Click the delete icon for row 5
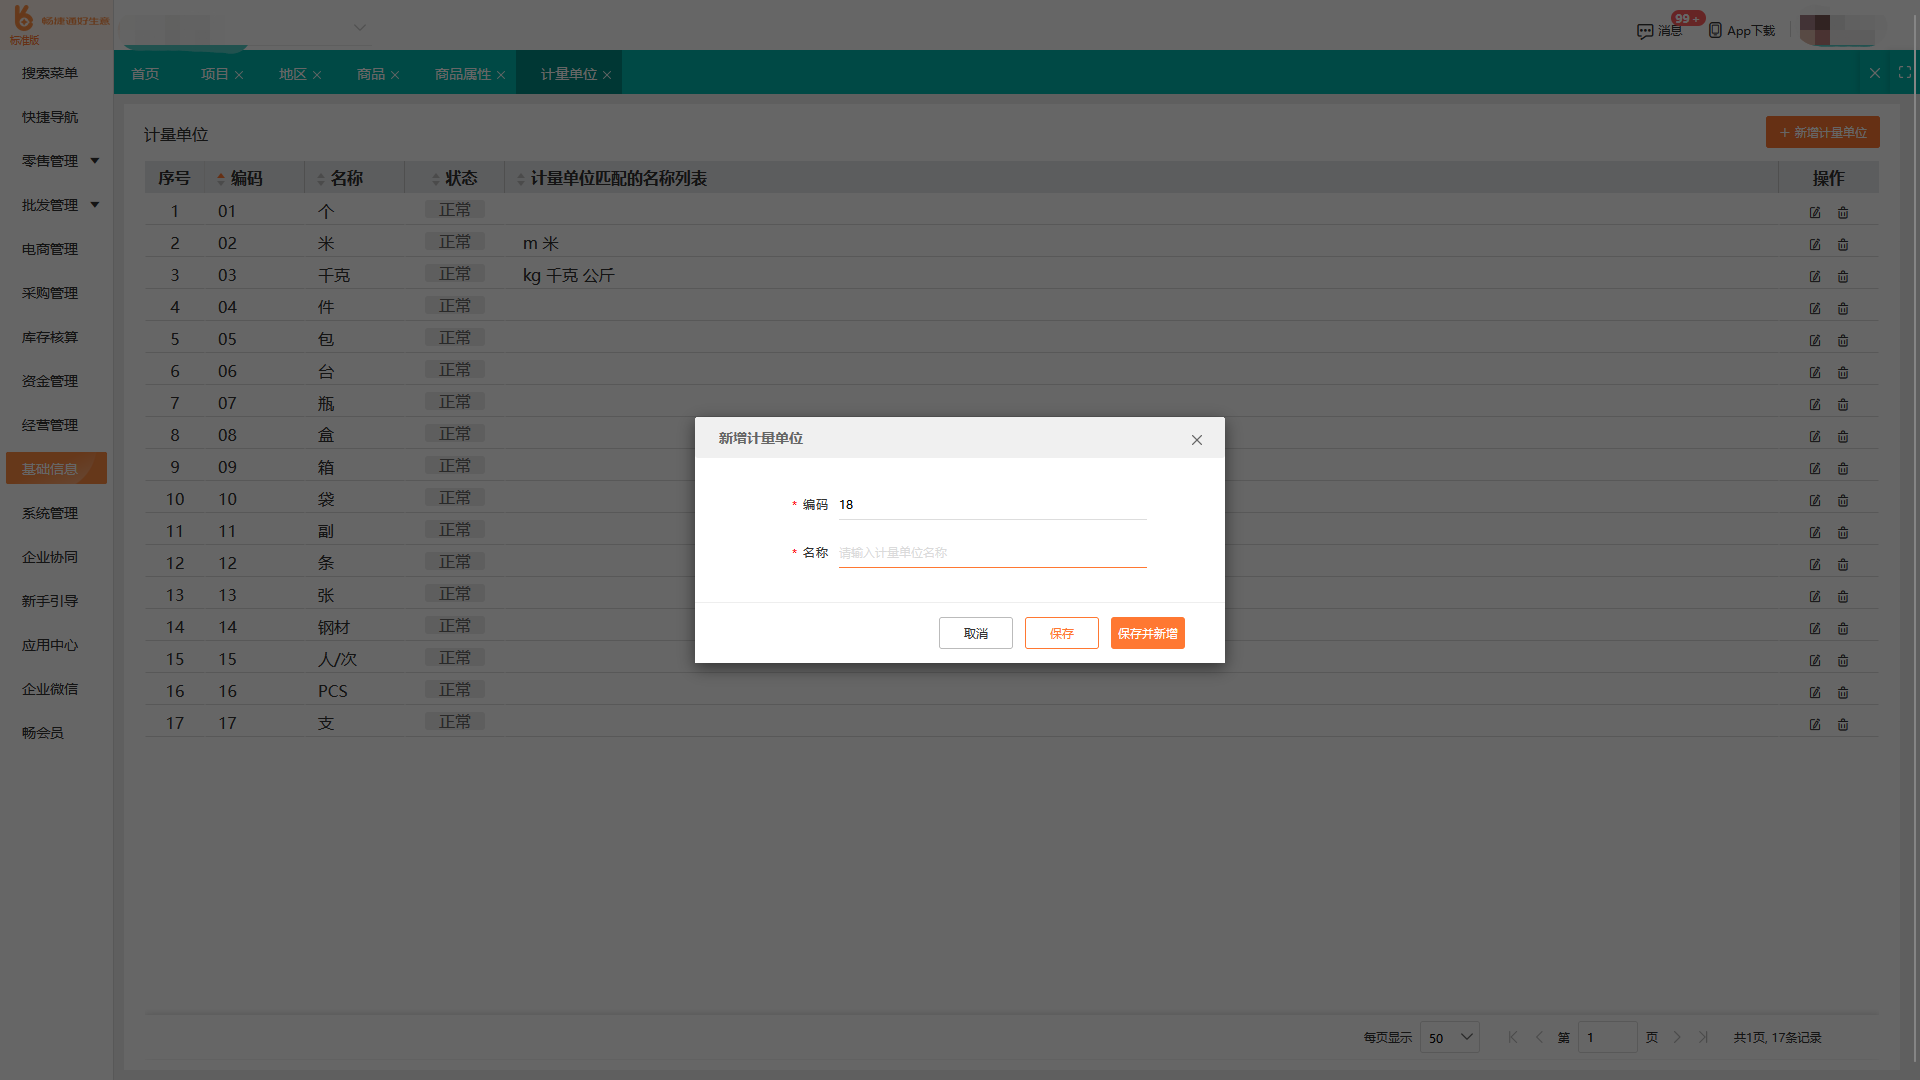This screenshot has width=1920, height=1080. (1844, 339)
